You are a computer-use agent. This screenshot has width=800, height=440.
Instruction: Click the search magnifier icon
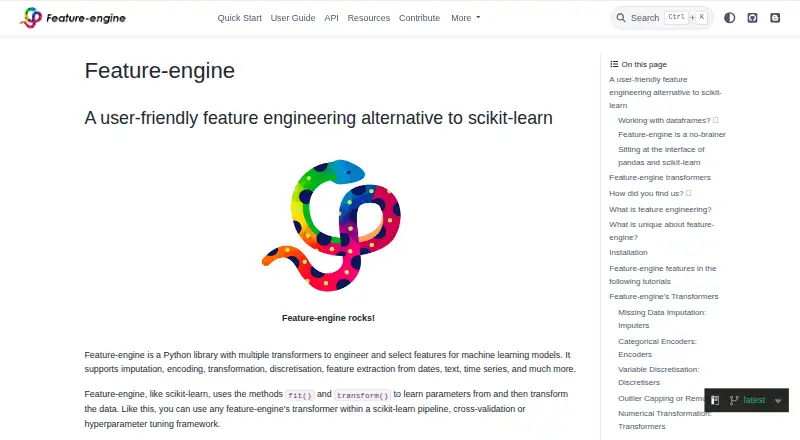621,18
